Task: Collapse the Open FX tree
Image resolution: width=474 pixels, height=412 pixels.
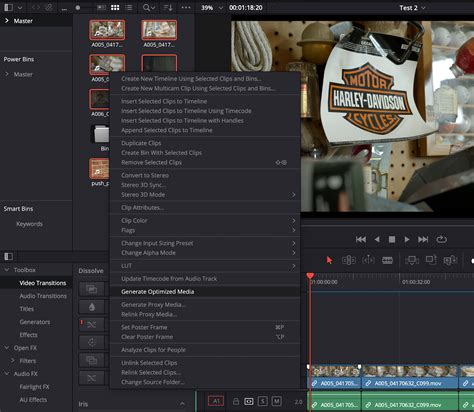Action: 7,348
